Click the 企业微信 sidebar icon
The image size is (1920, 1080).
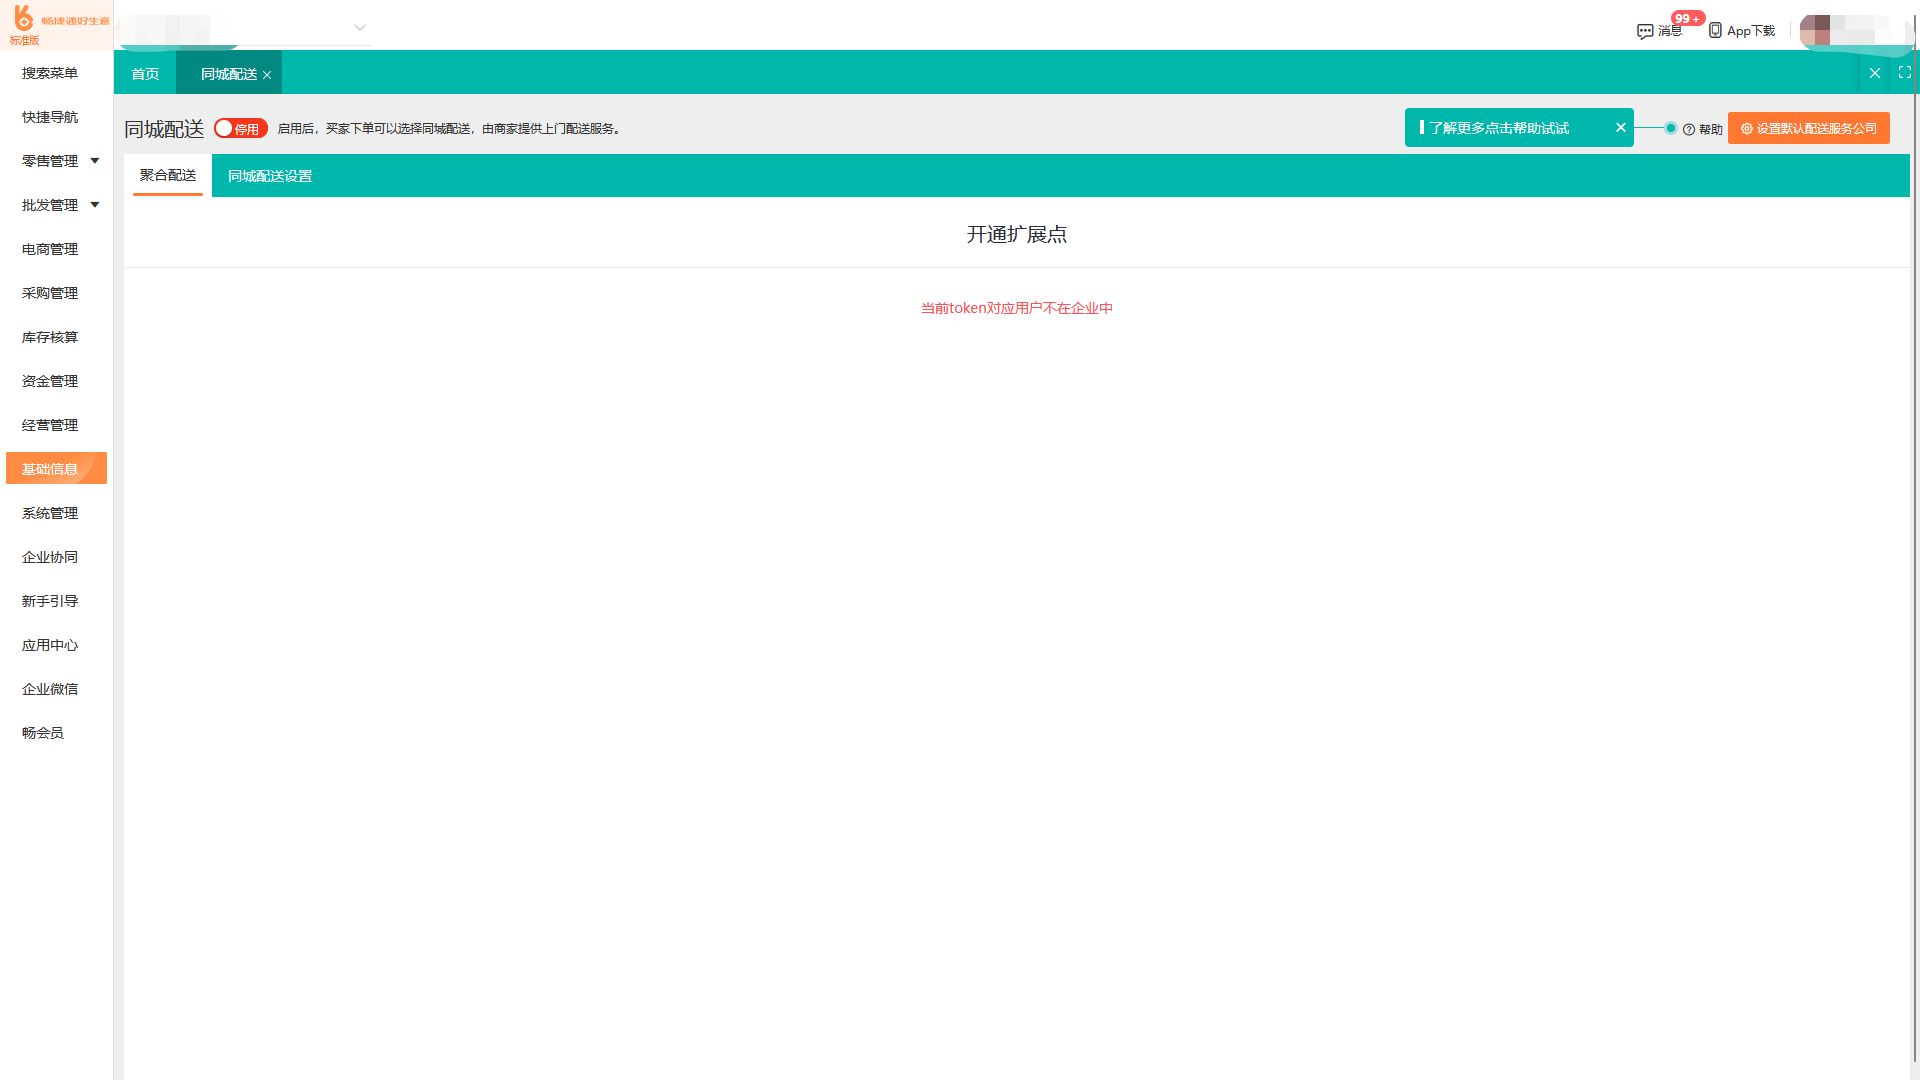click(50, 688)
